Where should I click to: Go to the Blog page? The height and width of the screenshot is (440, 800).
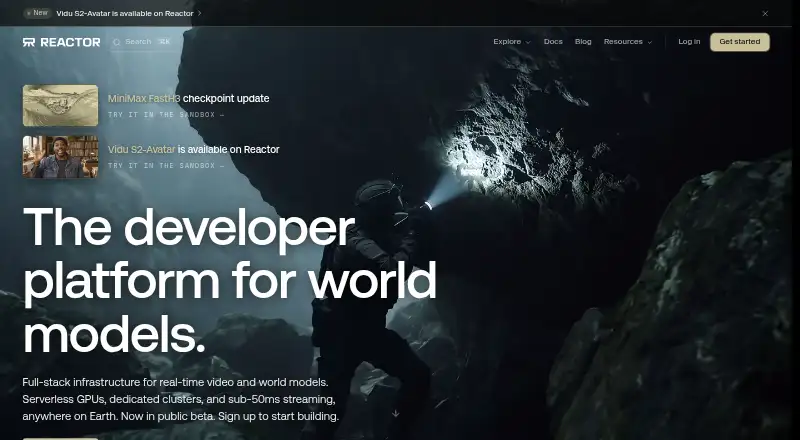click(x=583, y=42)
